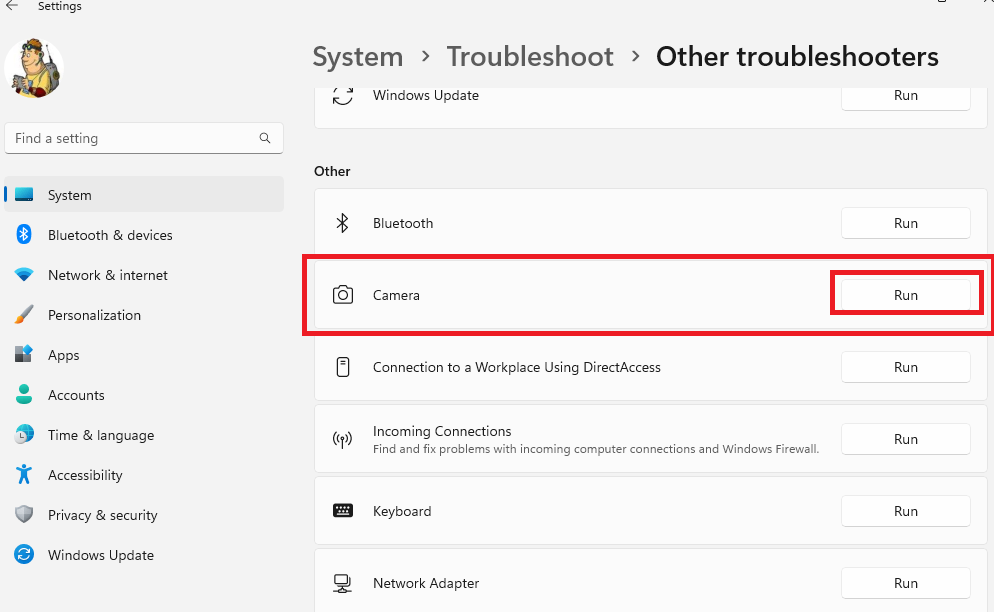Go back with the Settings back arrow

click(x=12, y=6)
